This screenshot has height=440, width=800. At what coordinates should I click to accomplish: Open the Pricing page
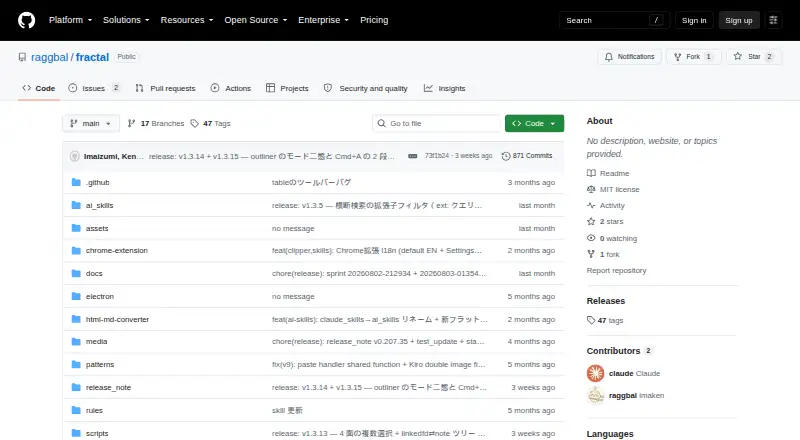point(374,20)
